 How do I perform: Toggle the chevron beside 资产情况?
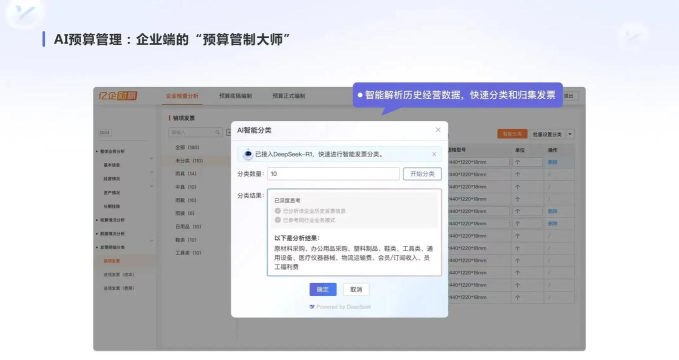pos(152,186)
